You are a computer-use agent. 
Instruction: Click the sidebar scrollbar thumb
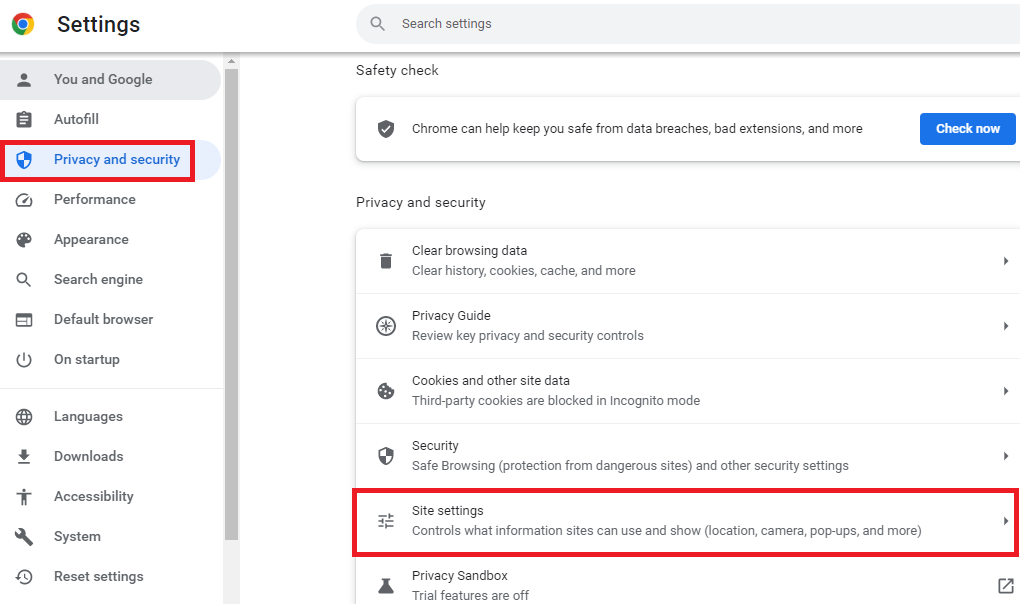click(231, 303)
